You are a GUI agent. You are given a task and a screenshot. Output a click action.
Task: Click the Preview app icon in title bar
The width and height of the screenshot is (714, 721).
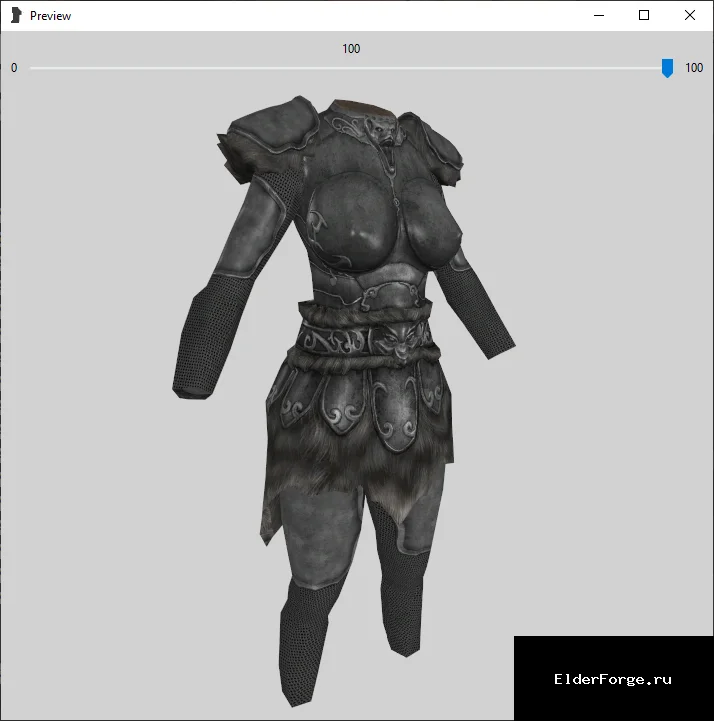tap(16, 16)
